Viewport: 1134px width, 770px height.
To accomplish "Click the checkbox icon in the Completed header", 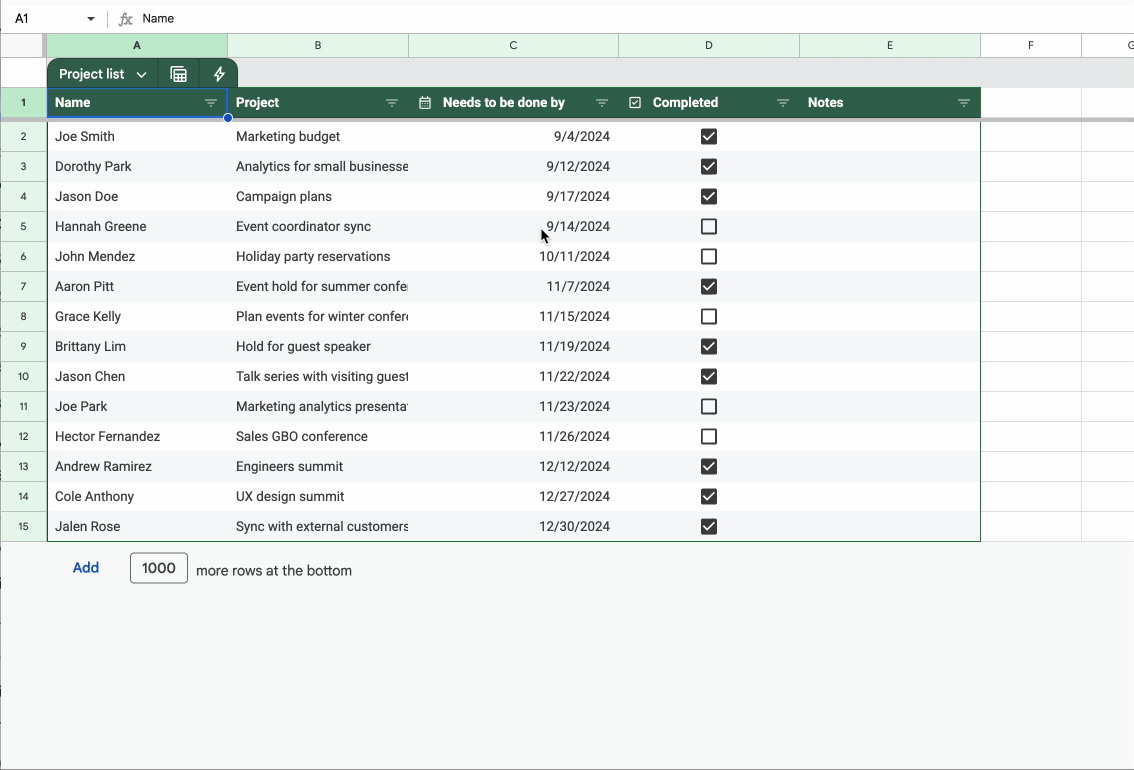I will pyautogui.click(x=635, y=102).
